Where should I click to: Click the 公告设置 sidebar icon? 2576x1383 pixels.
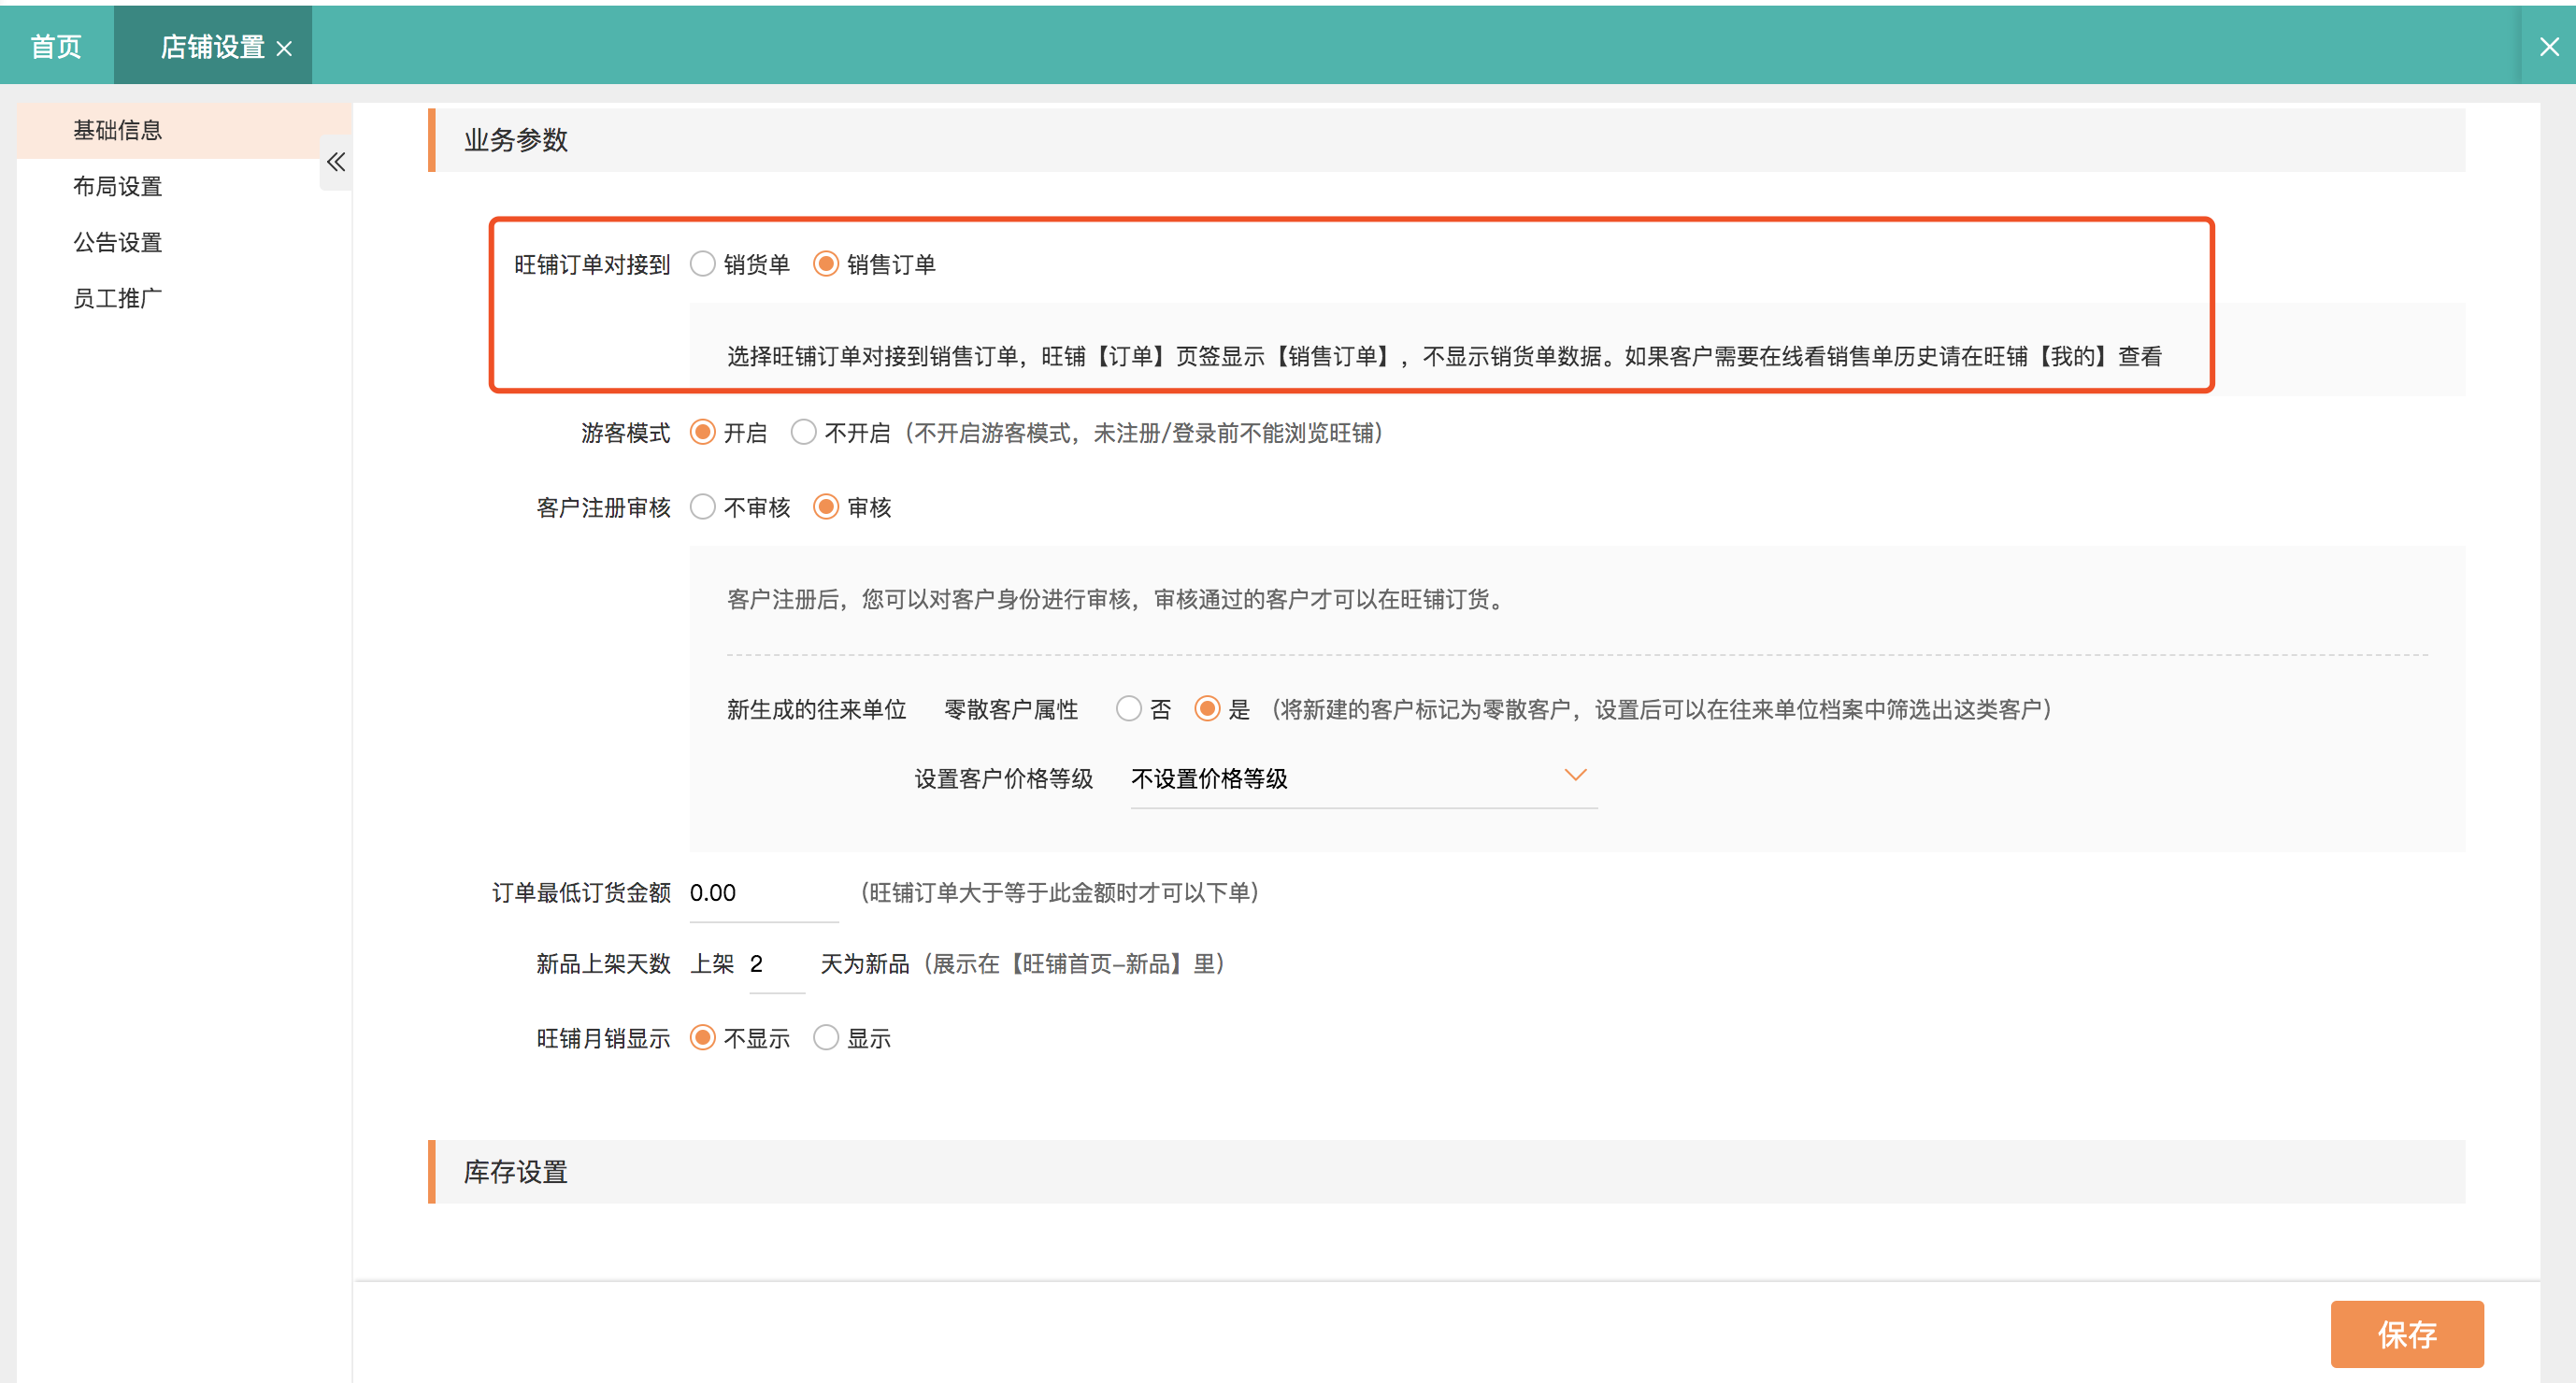(x=118, y=242)
